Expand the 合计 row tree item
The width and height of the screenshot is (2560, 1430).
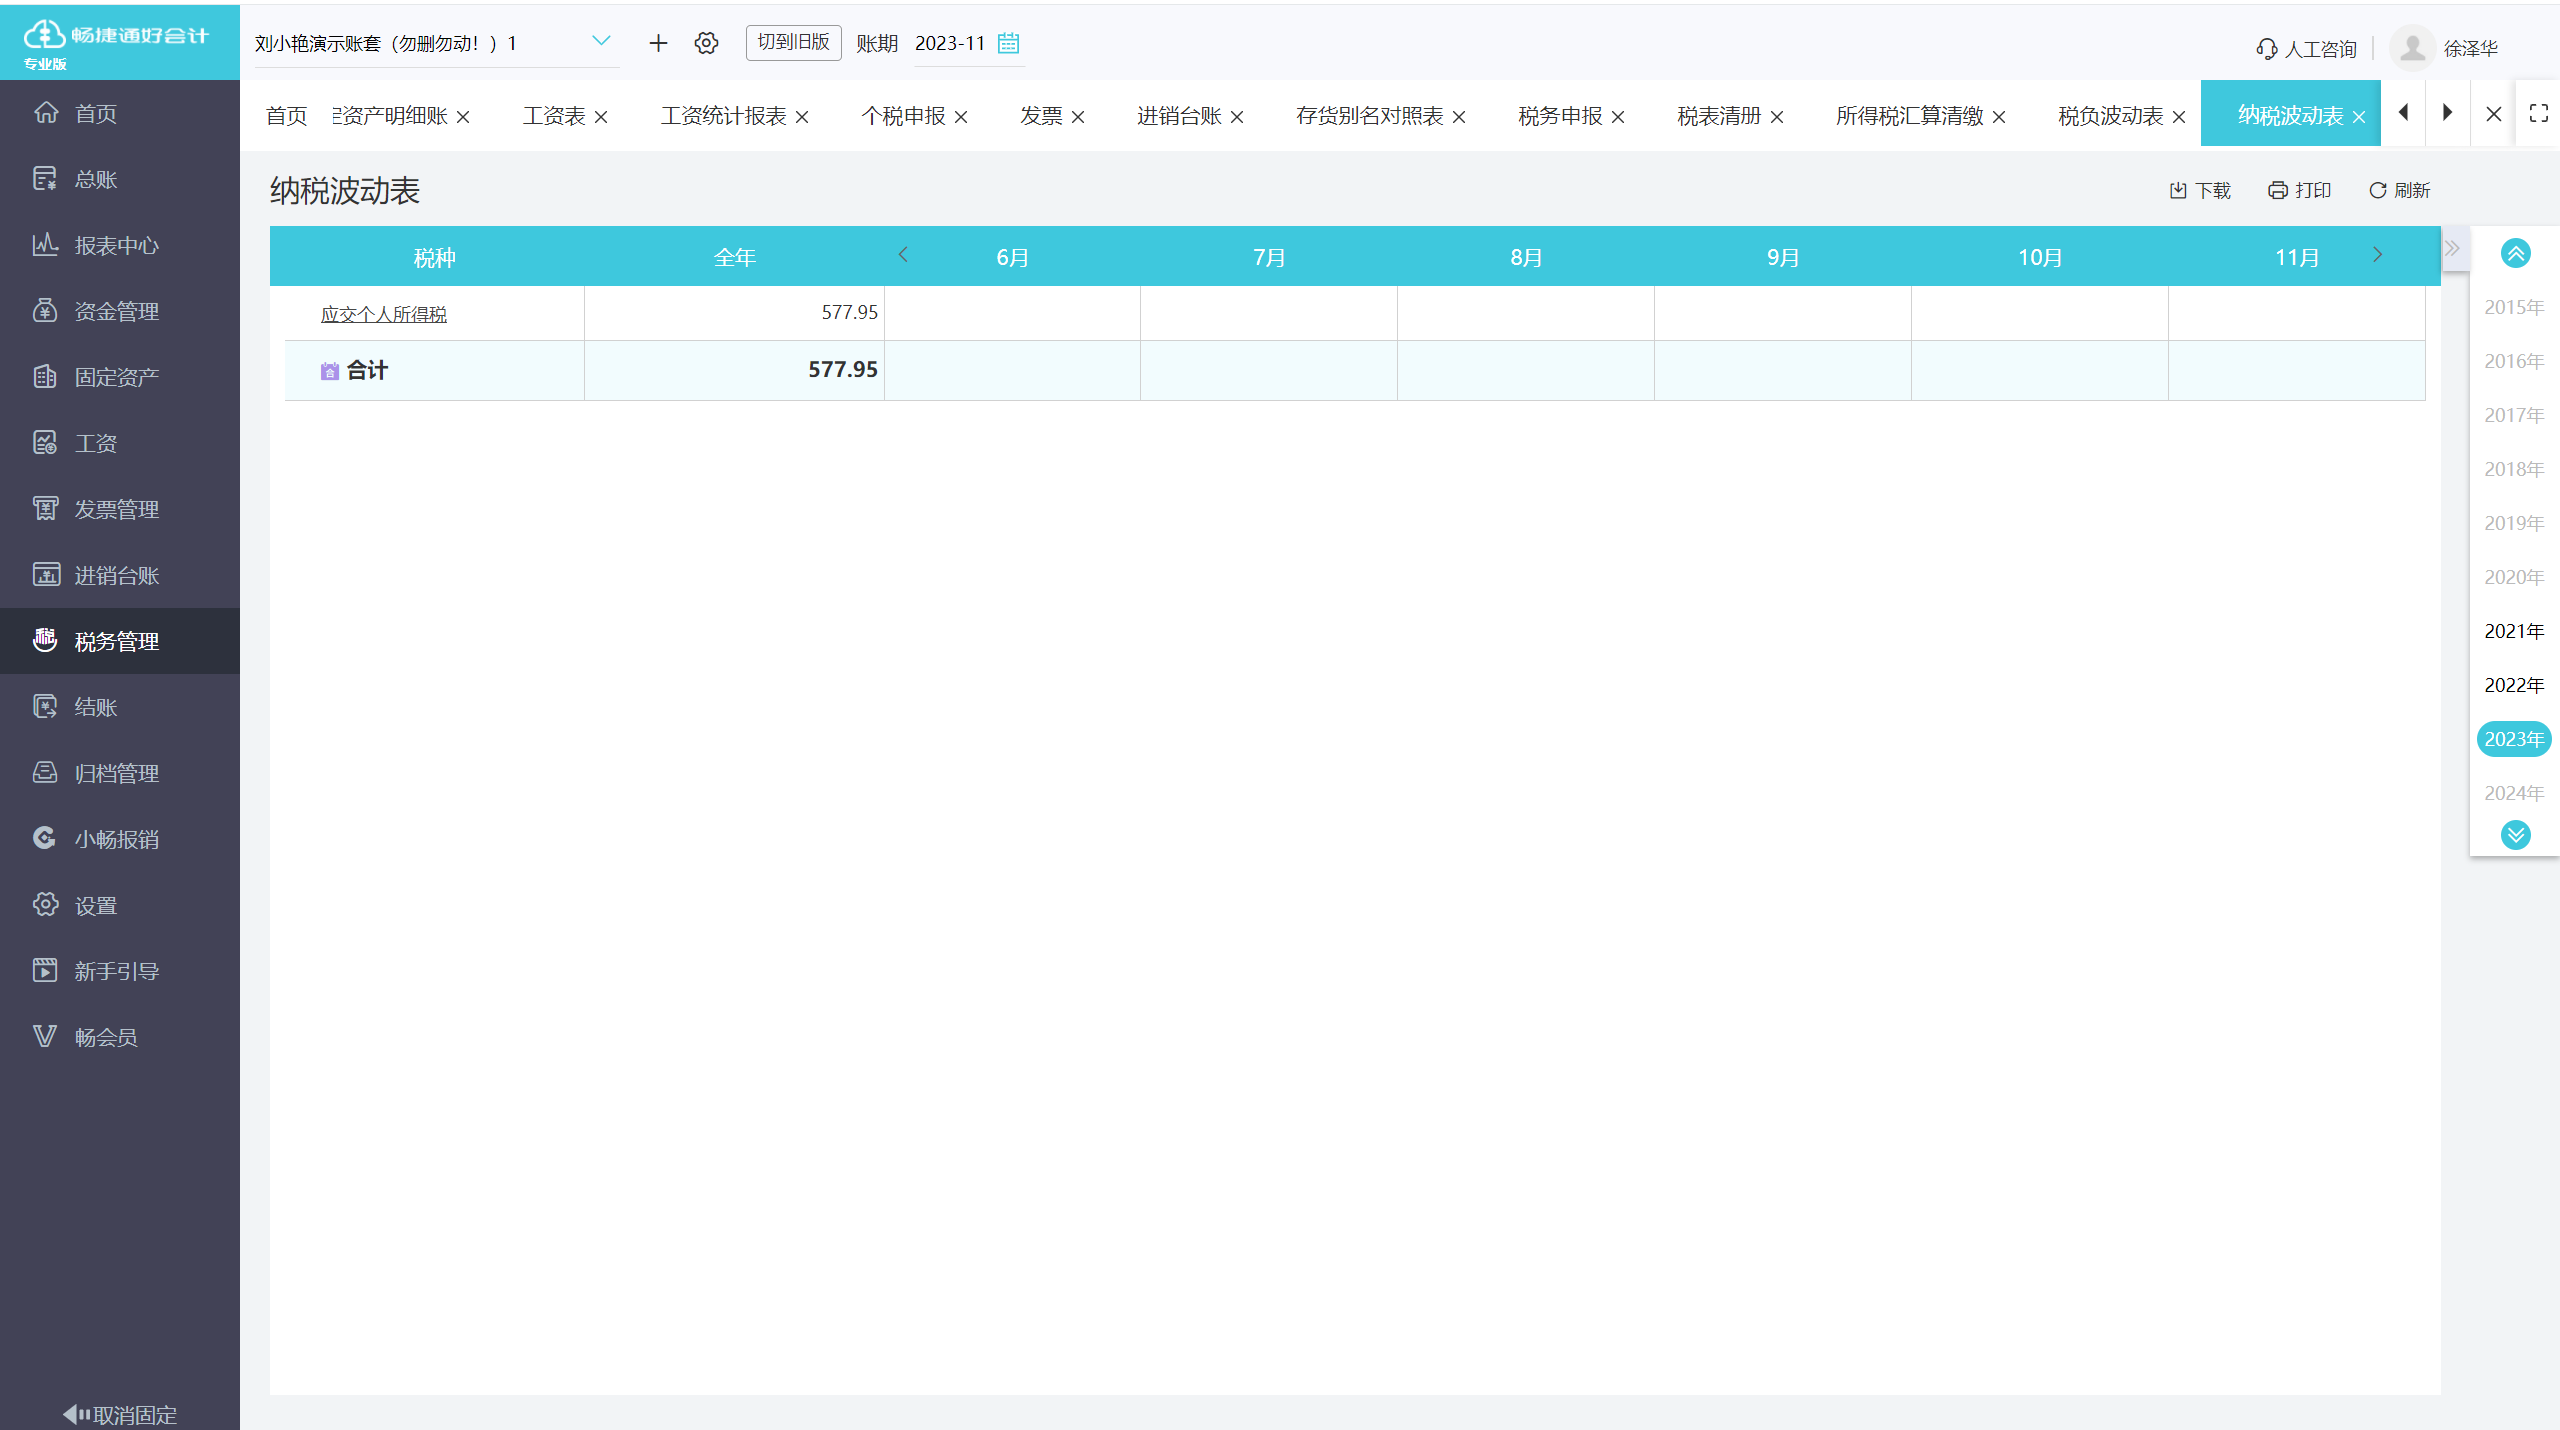tap(332, 369)
